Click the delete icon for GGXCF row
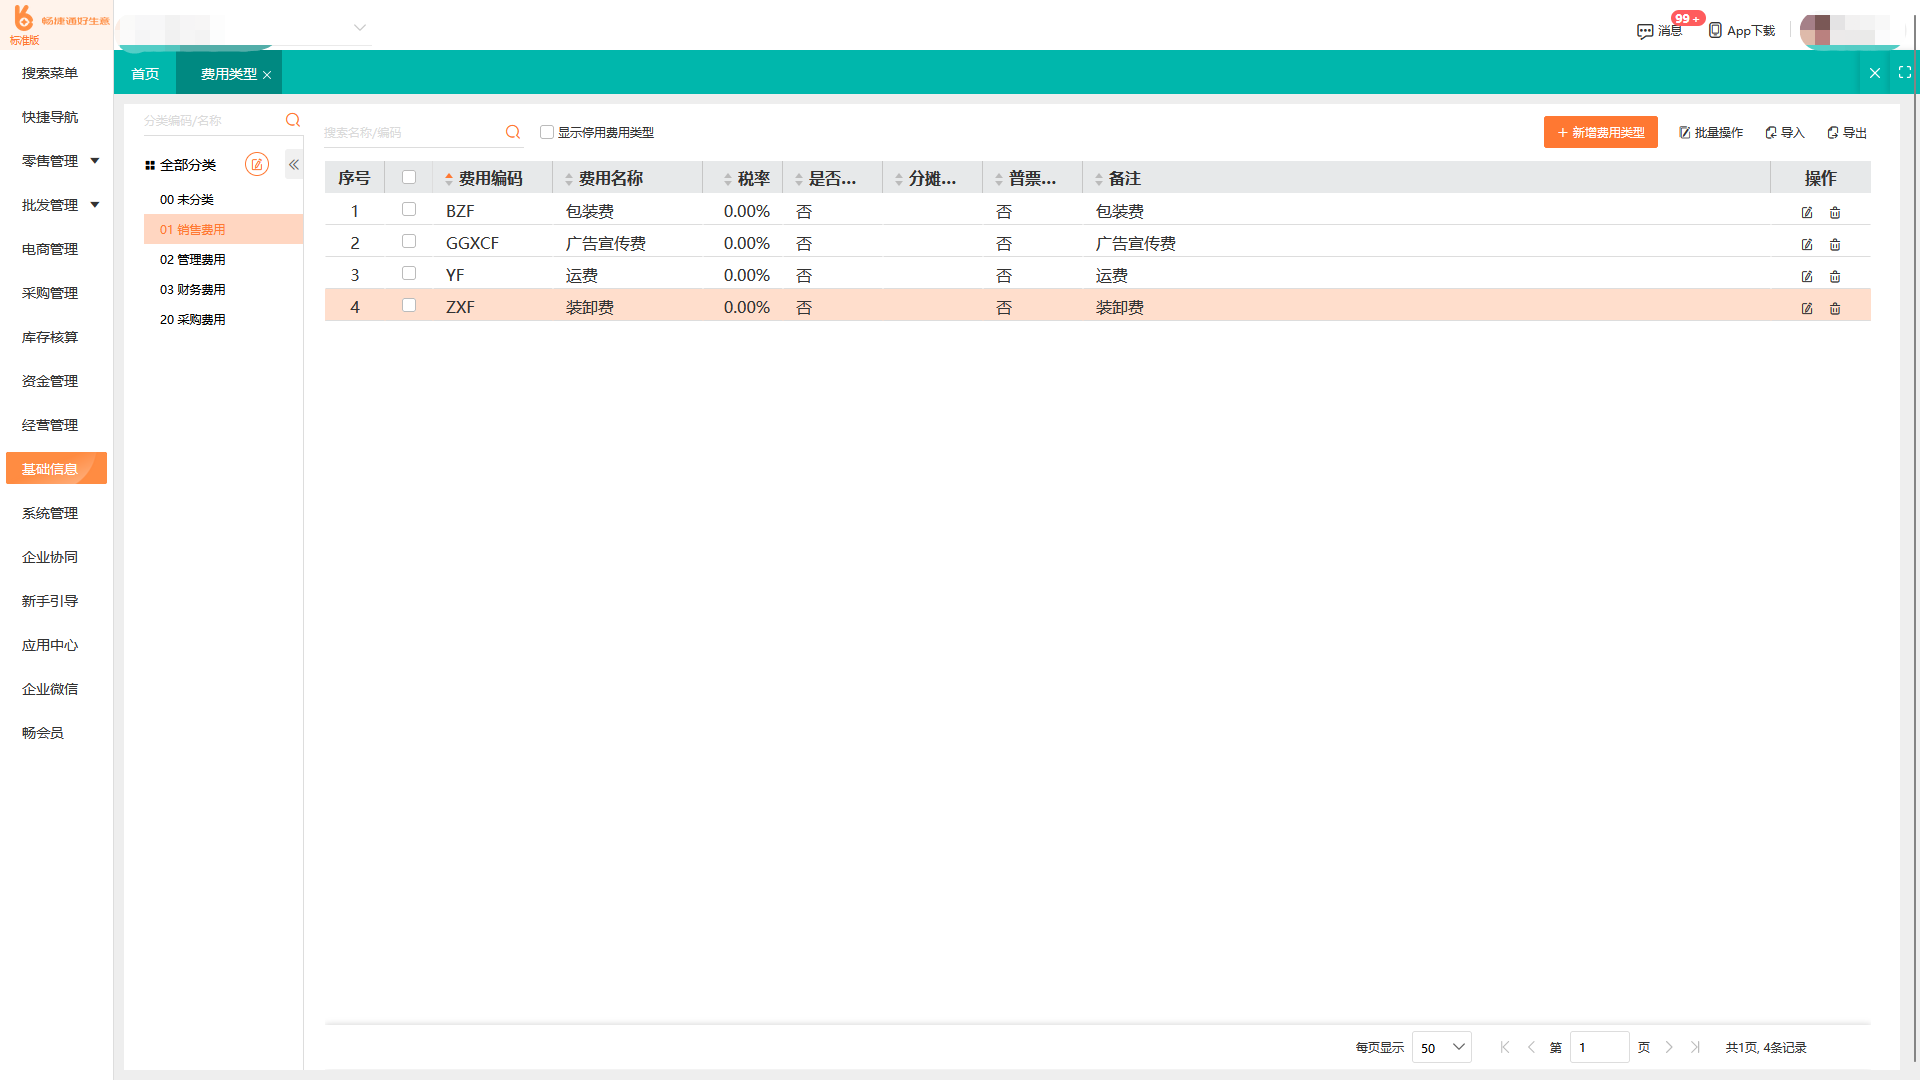Screen dimensions: 1920x1080 1836,244
